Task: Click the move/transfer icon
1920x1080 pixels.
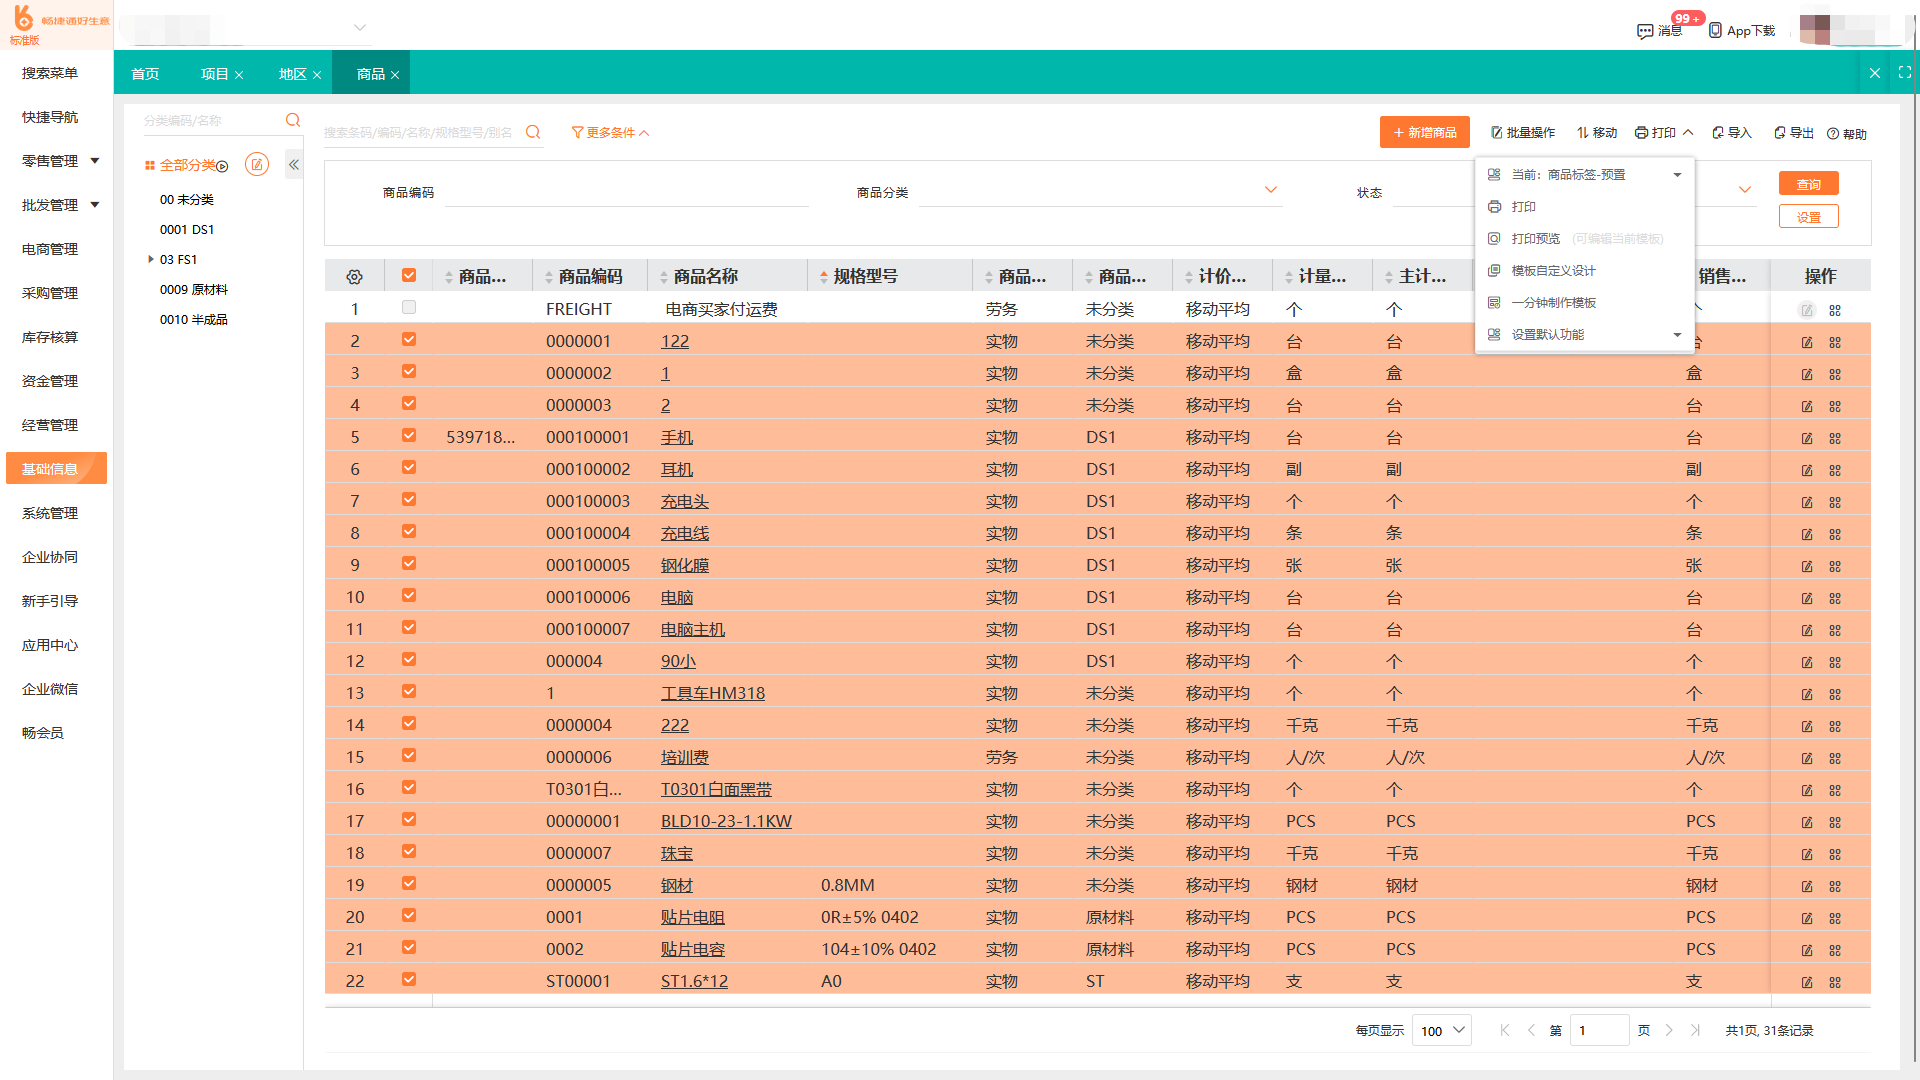Action: click(1580, 131)
